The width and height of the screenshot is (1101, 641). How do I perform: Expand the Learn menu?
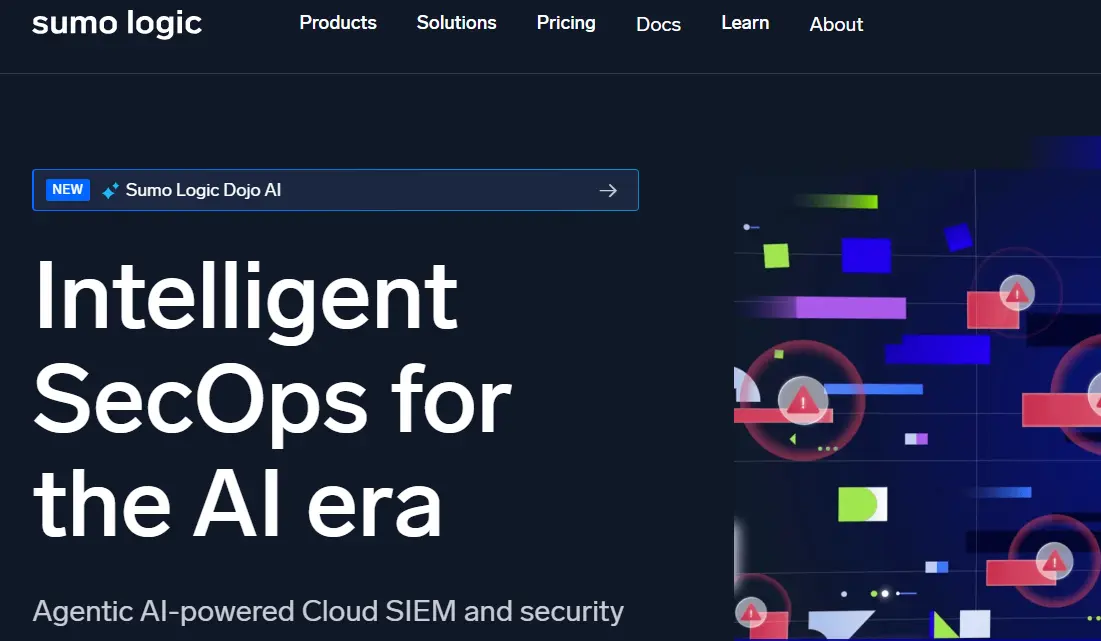pyautogui.click(x=745, y=23)
